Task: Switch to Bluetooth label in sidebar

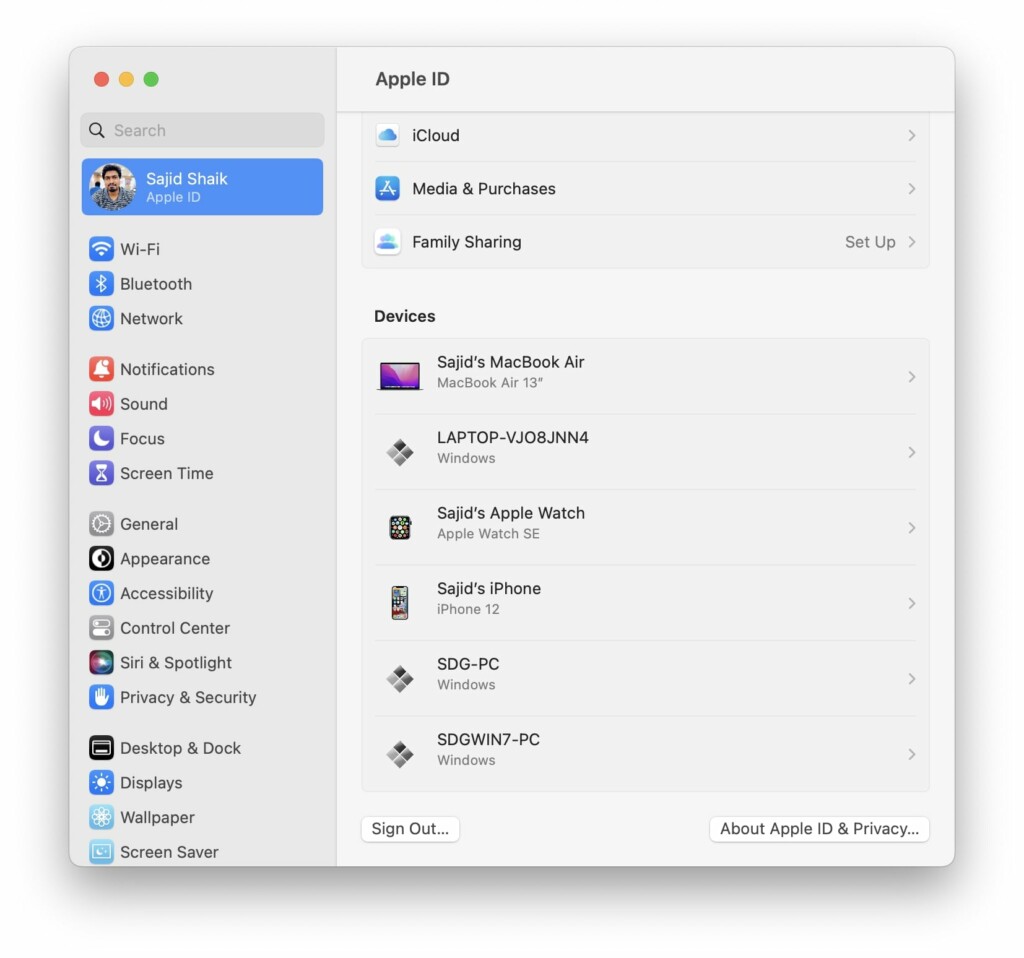Action: click(x=156, y=283)
